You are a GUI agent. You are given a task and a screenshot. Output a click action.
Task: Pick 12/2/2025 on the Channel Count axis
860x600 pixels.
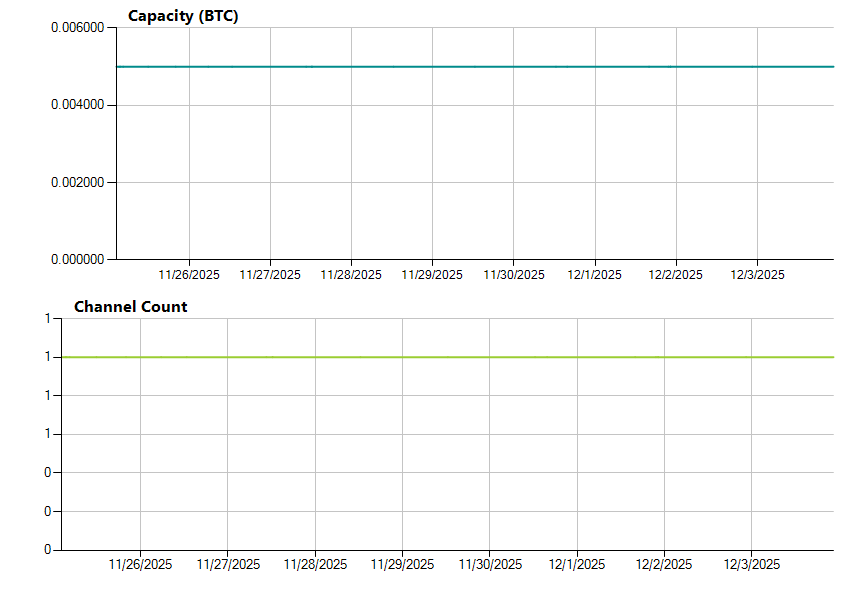click(x=664, y=565)
